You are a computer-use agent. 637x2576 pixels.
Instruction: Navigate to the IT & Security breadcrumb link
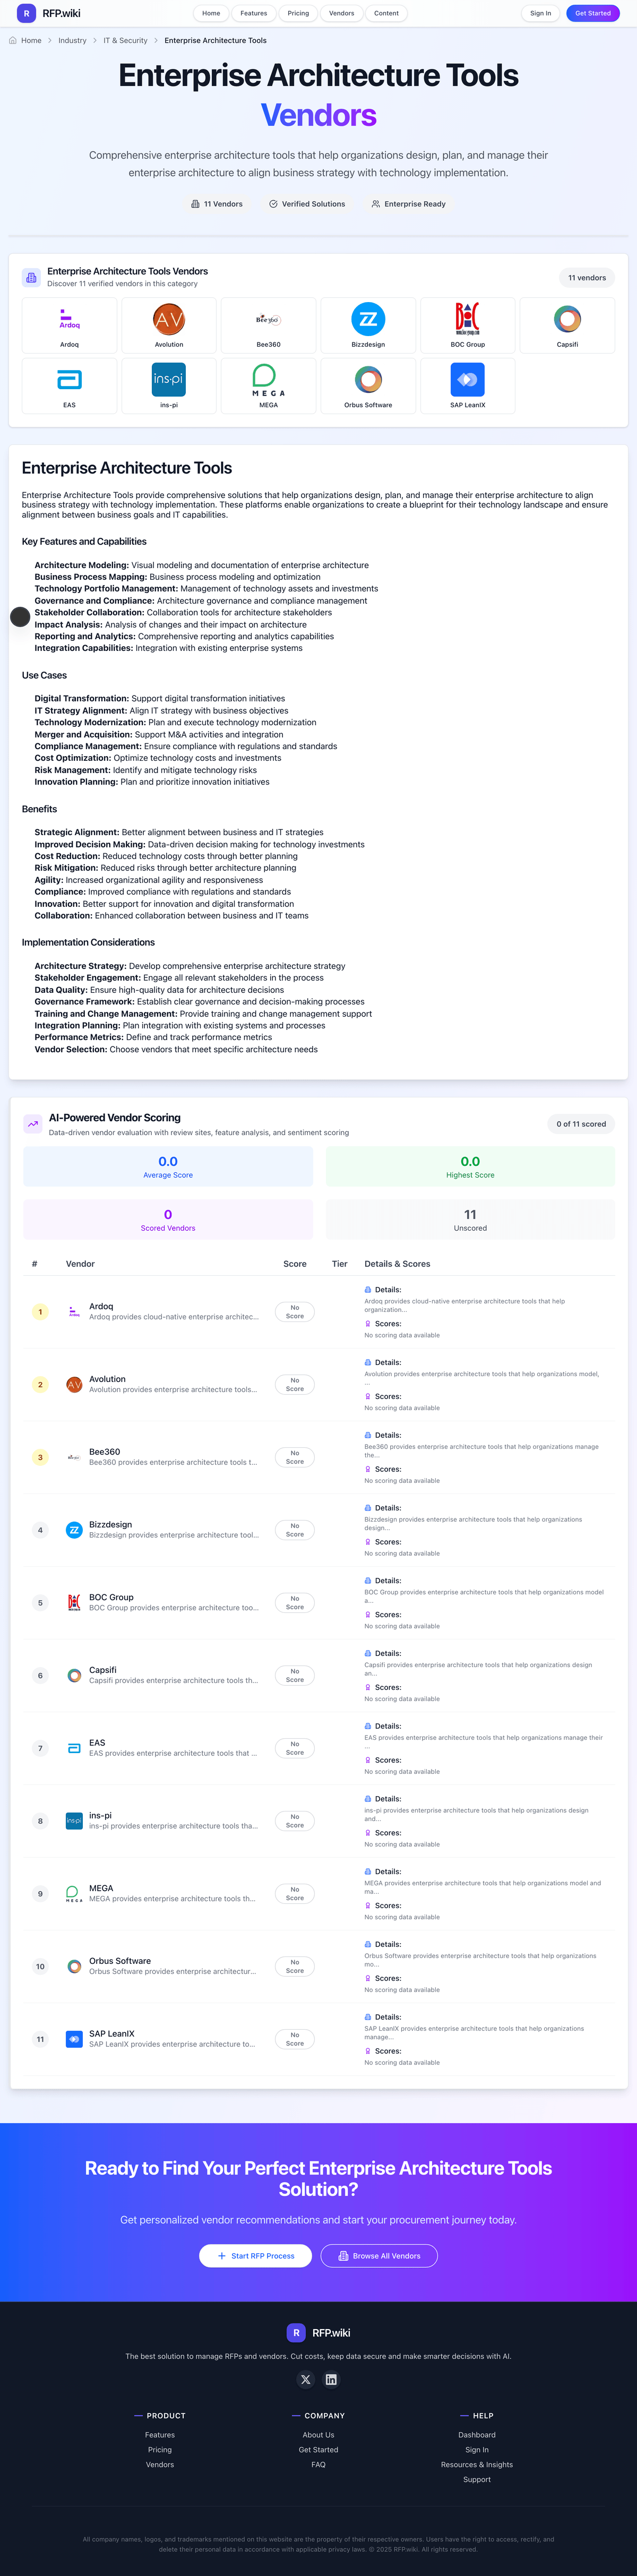[x=125, y=41]
